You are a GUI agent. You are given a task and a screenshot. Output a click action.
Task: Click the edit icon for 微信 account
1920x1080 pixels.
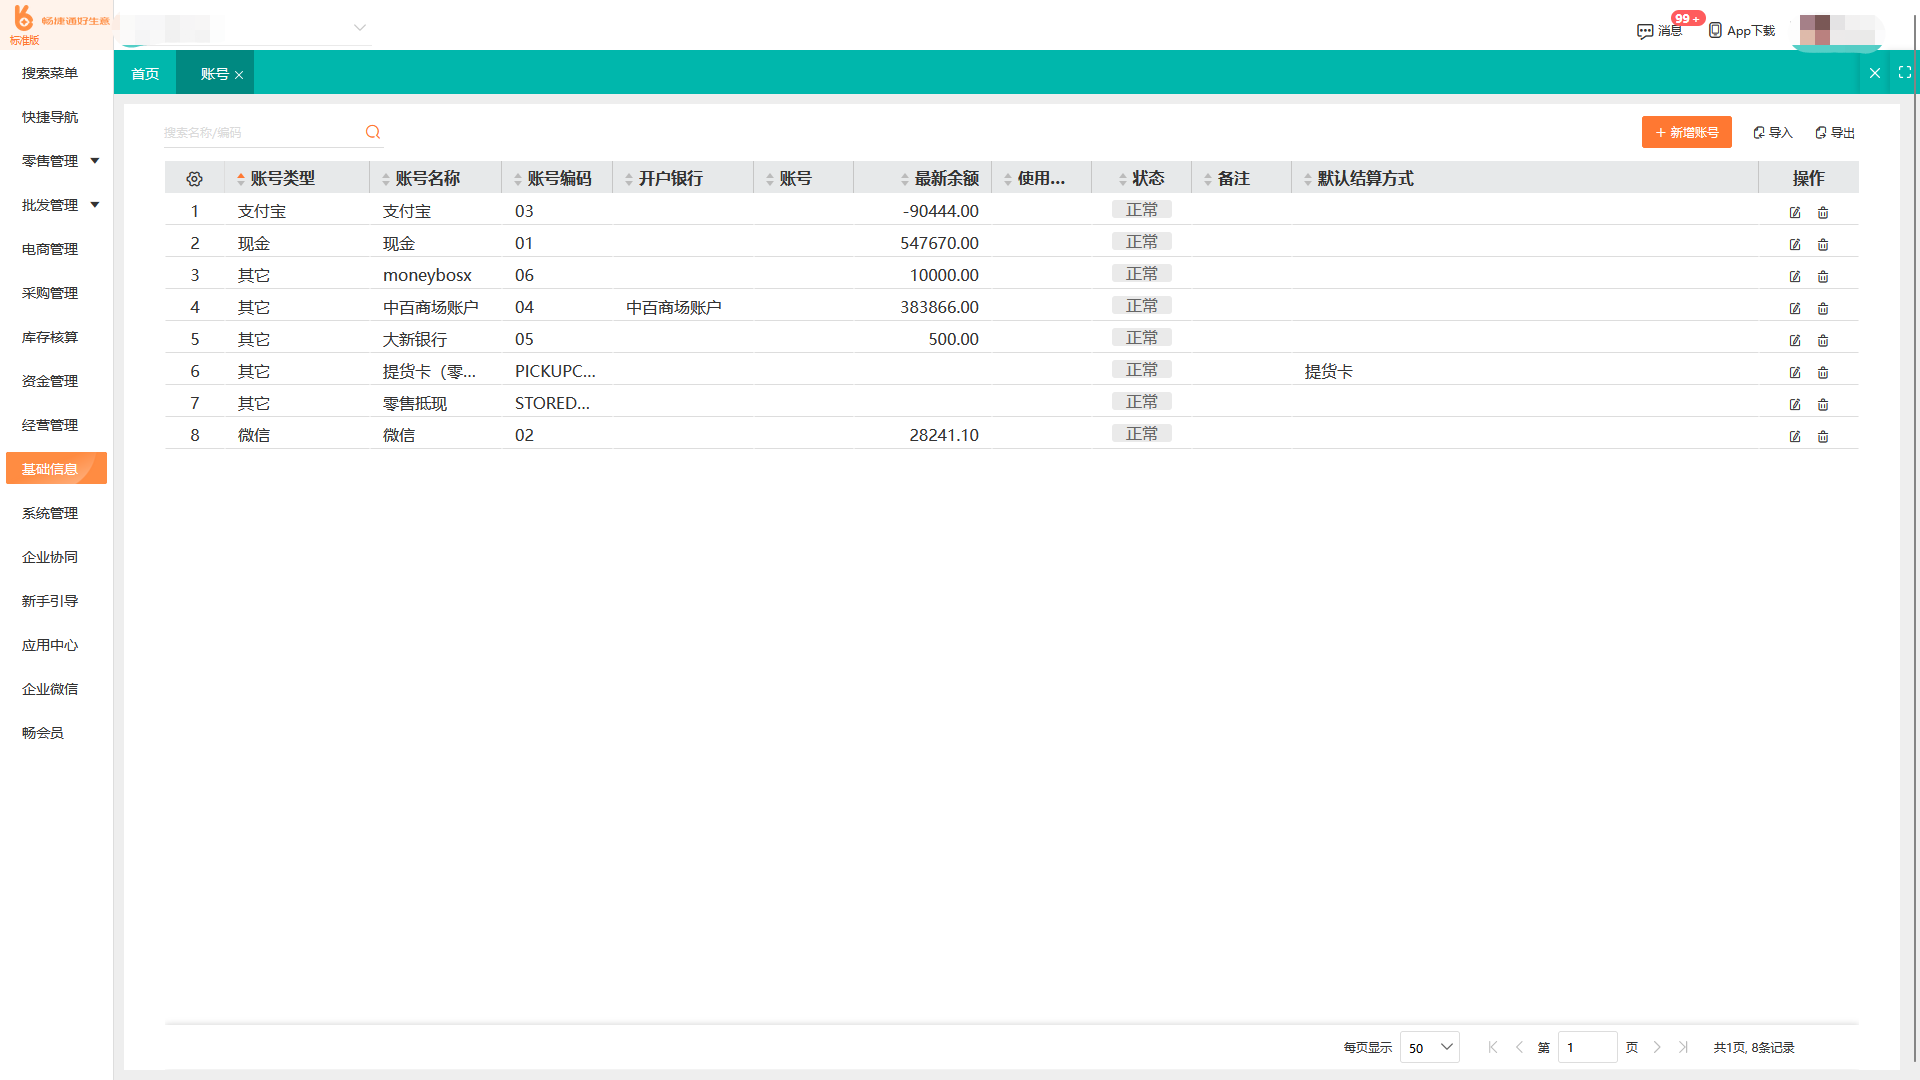pos(1795,434)
